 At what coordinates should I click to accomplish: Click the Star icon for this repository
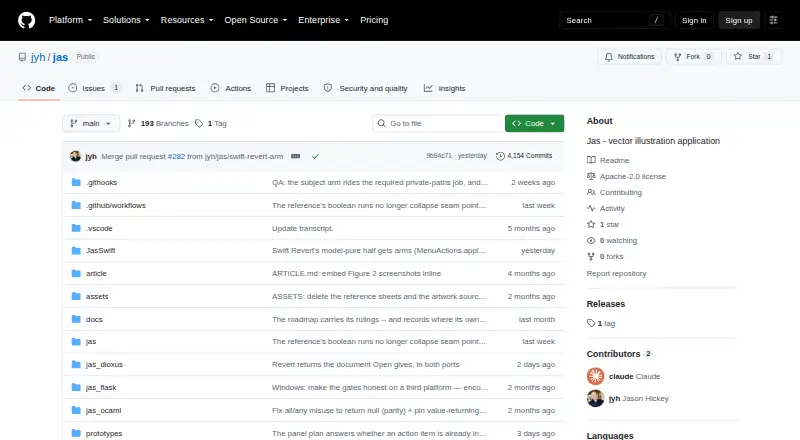738,57
